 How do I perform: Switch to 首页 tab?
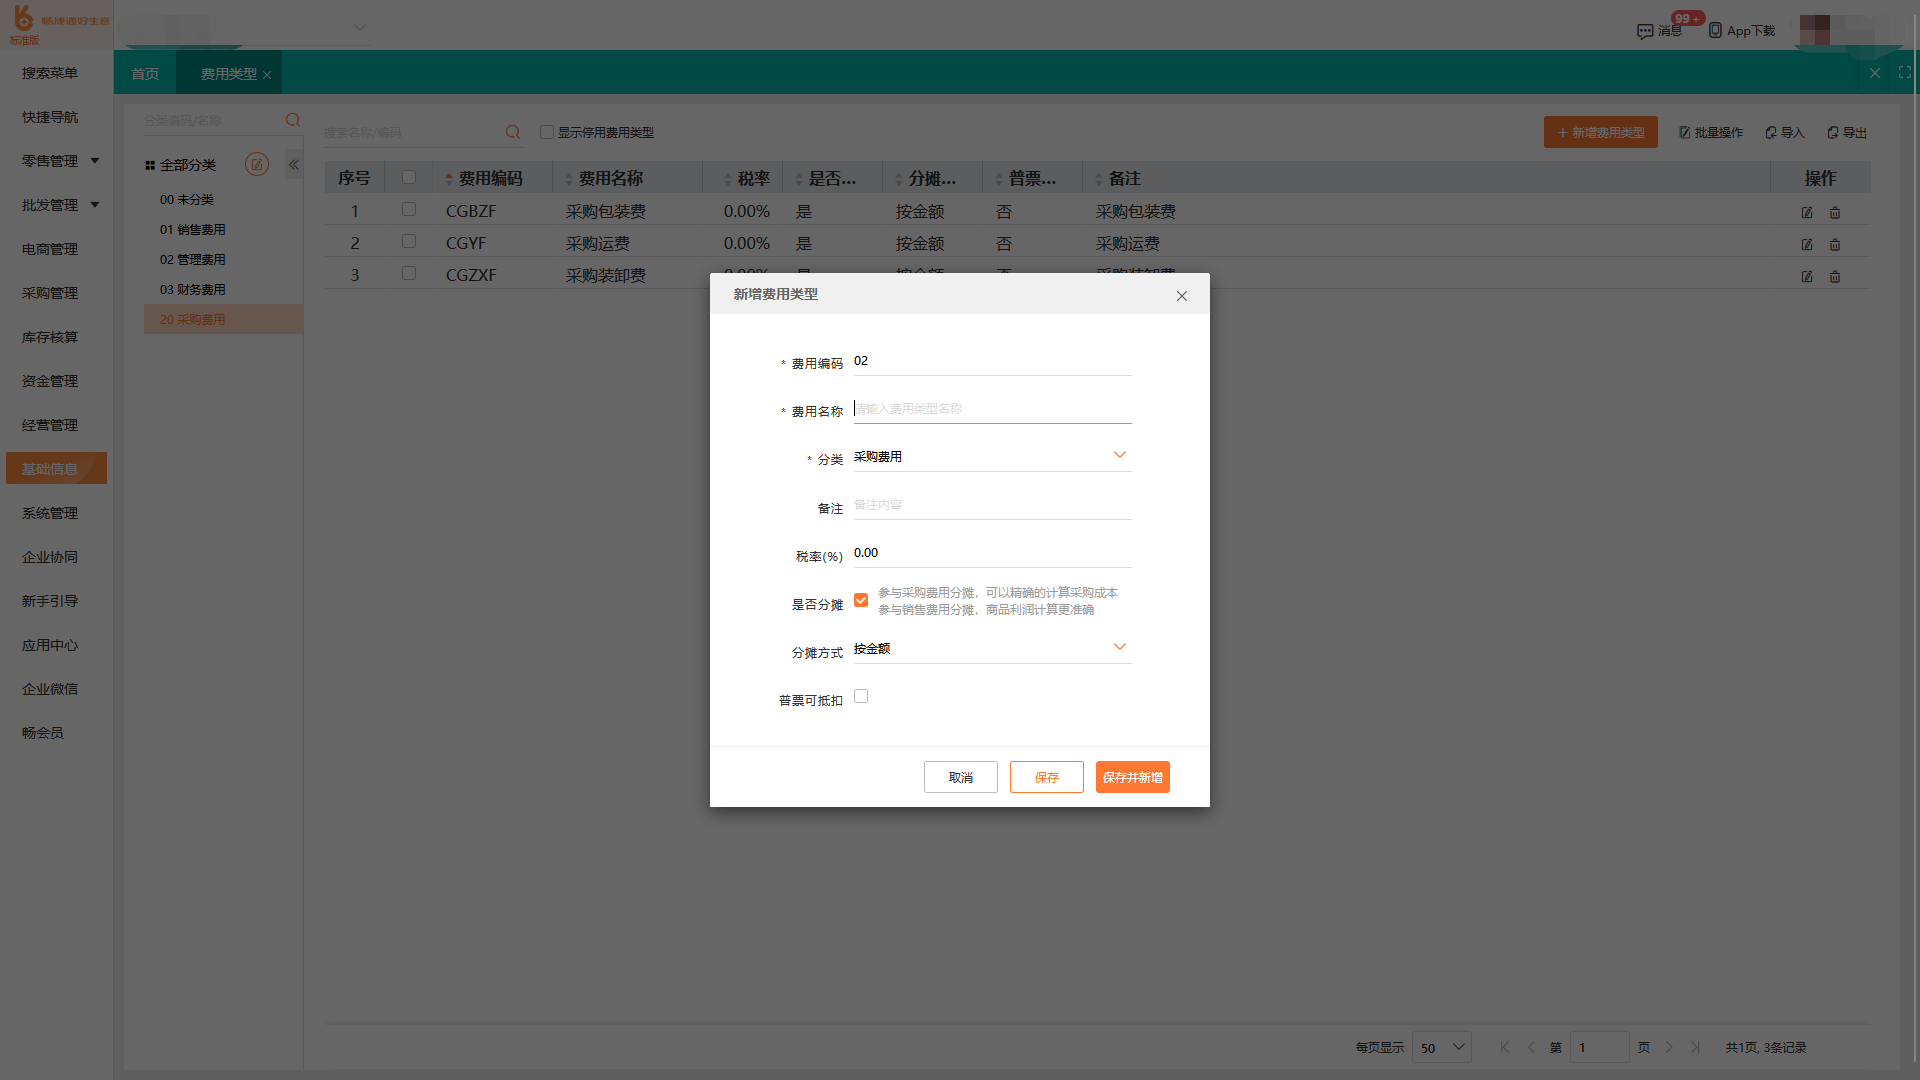[144, 74]
